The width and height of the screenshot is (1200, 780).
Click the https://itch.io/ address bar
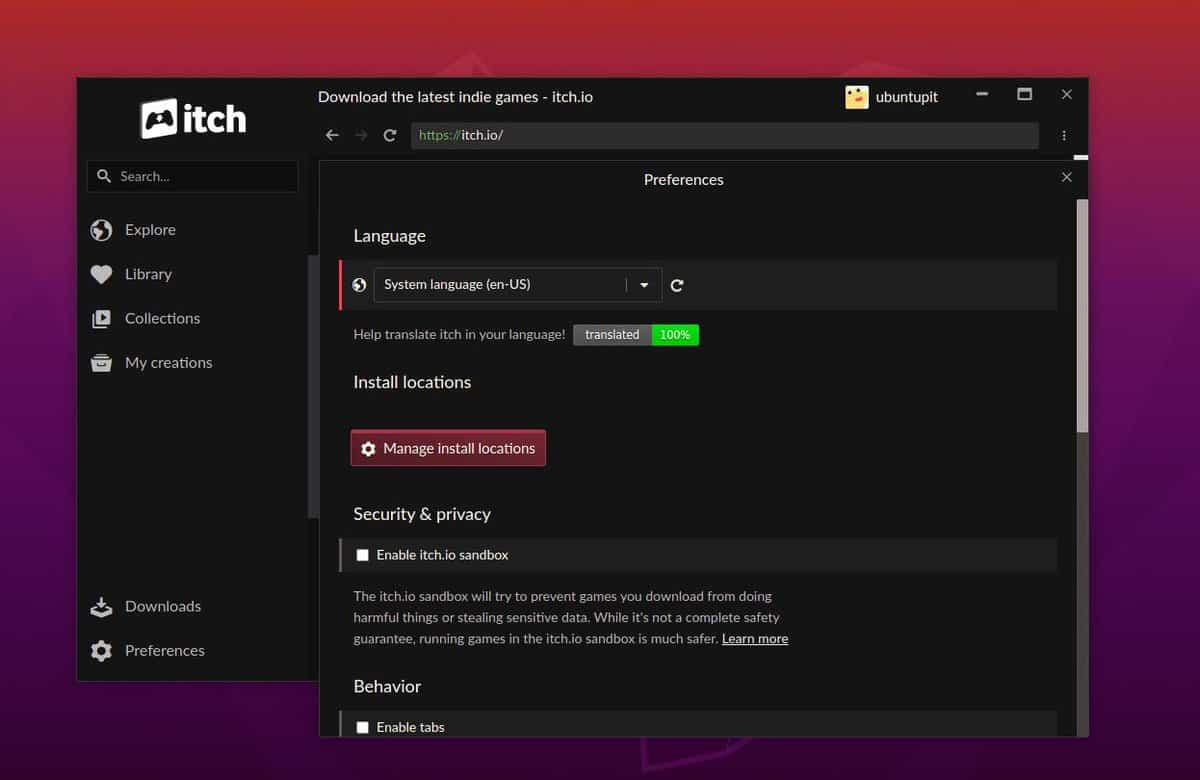pyautogui.click(x=724, y=135)
